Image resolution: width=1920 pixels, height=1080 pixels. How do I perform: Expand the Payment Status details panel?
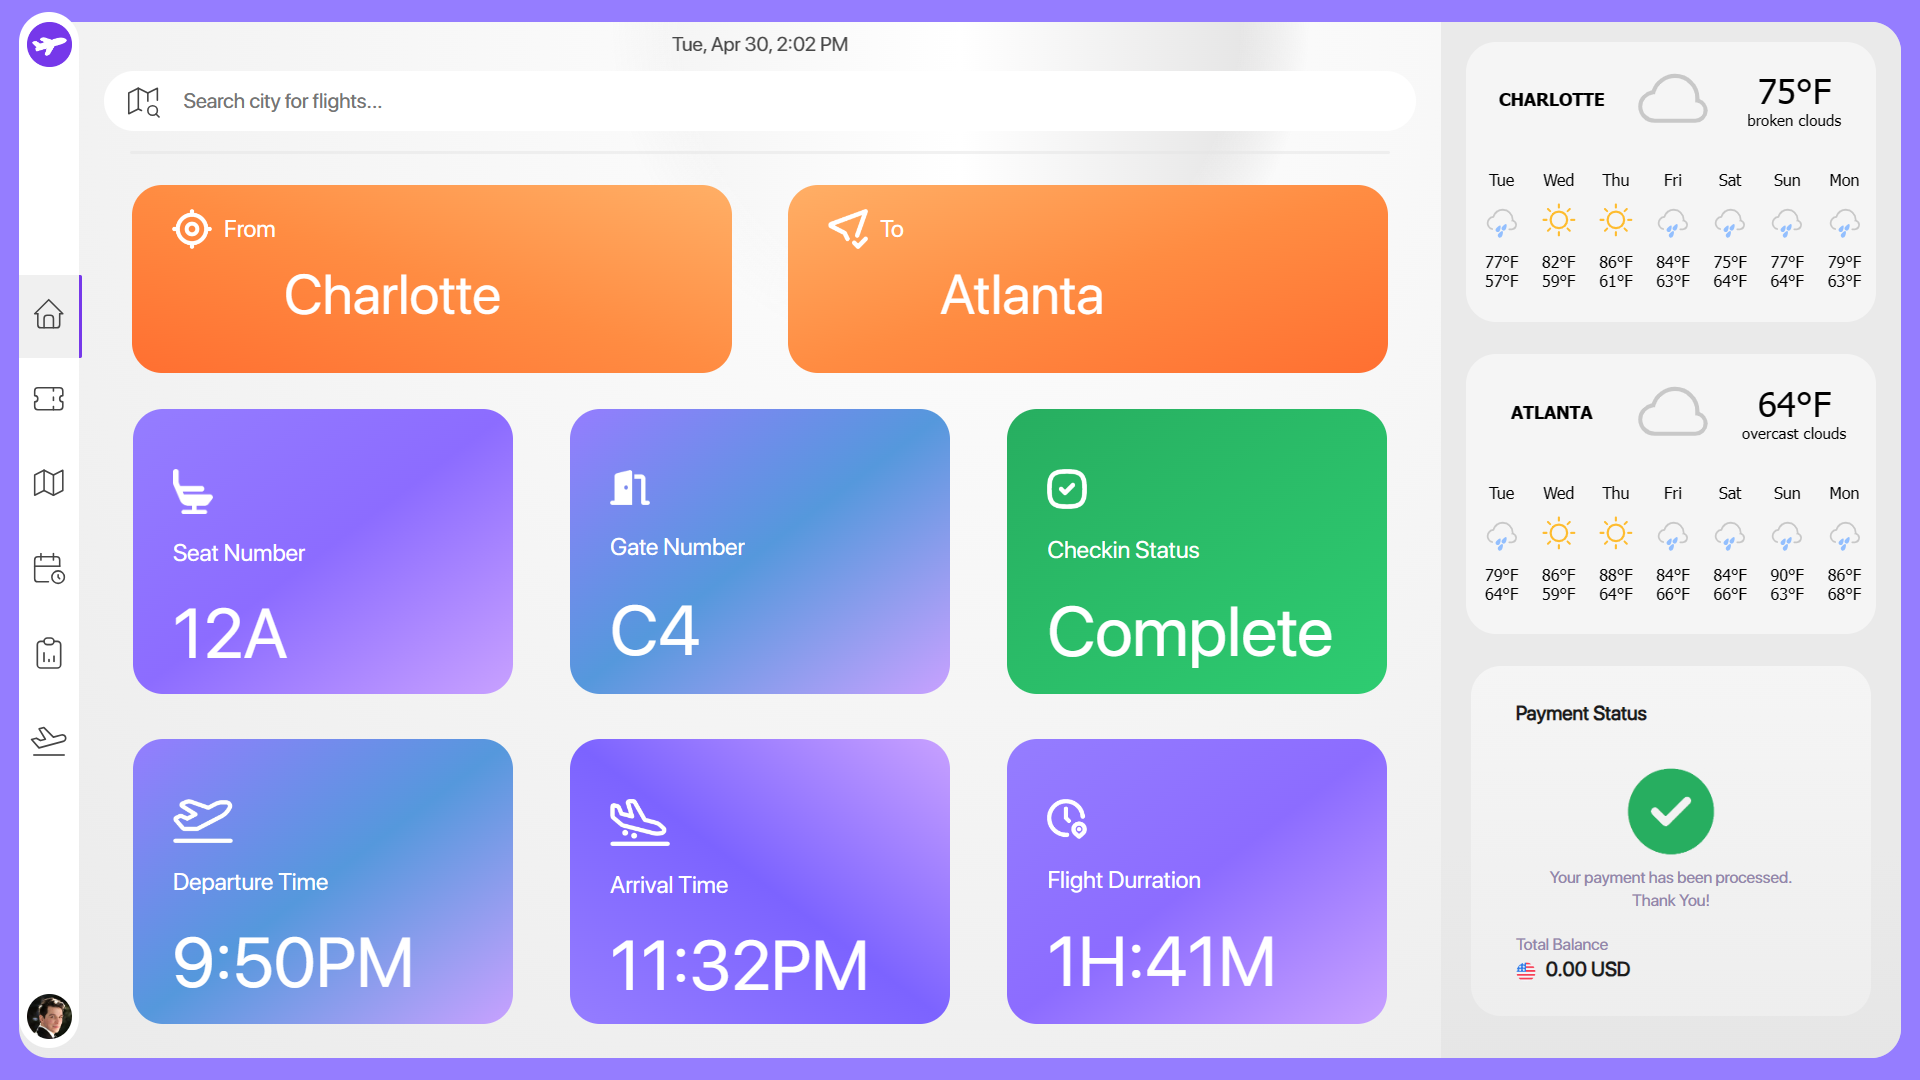click(1580, 712)
